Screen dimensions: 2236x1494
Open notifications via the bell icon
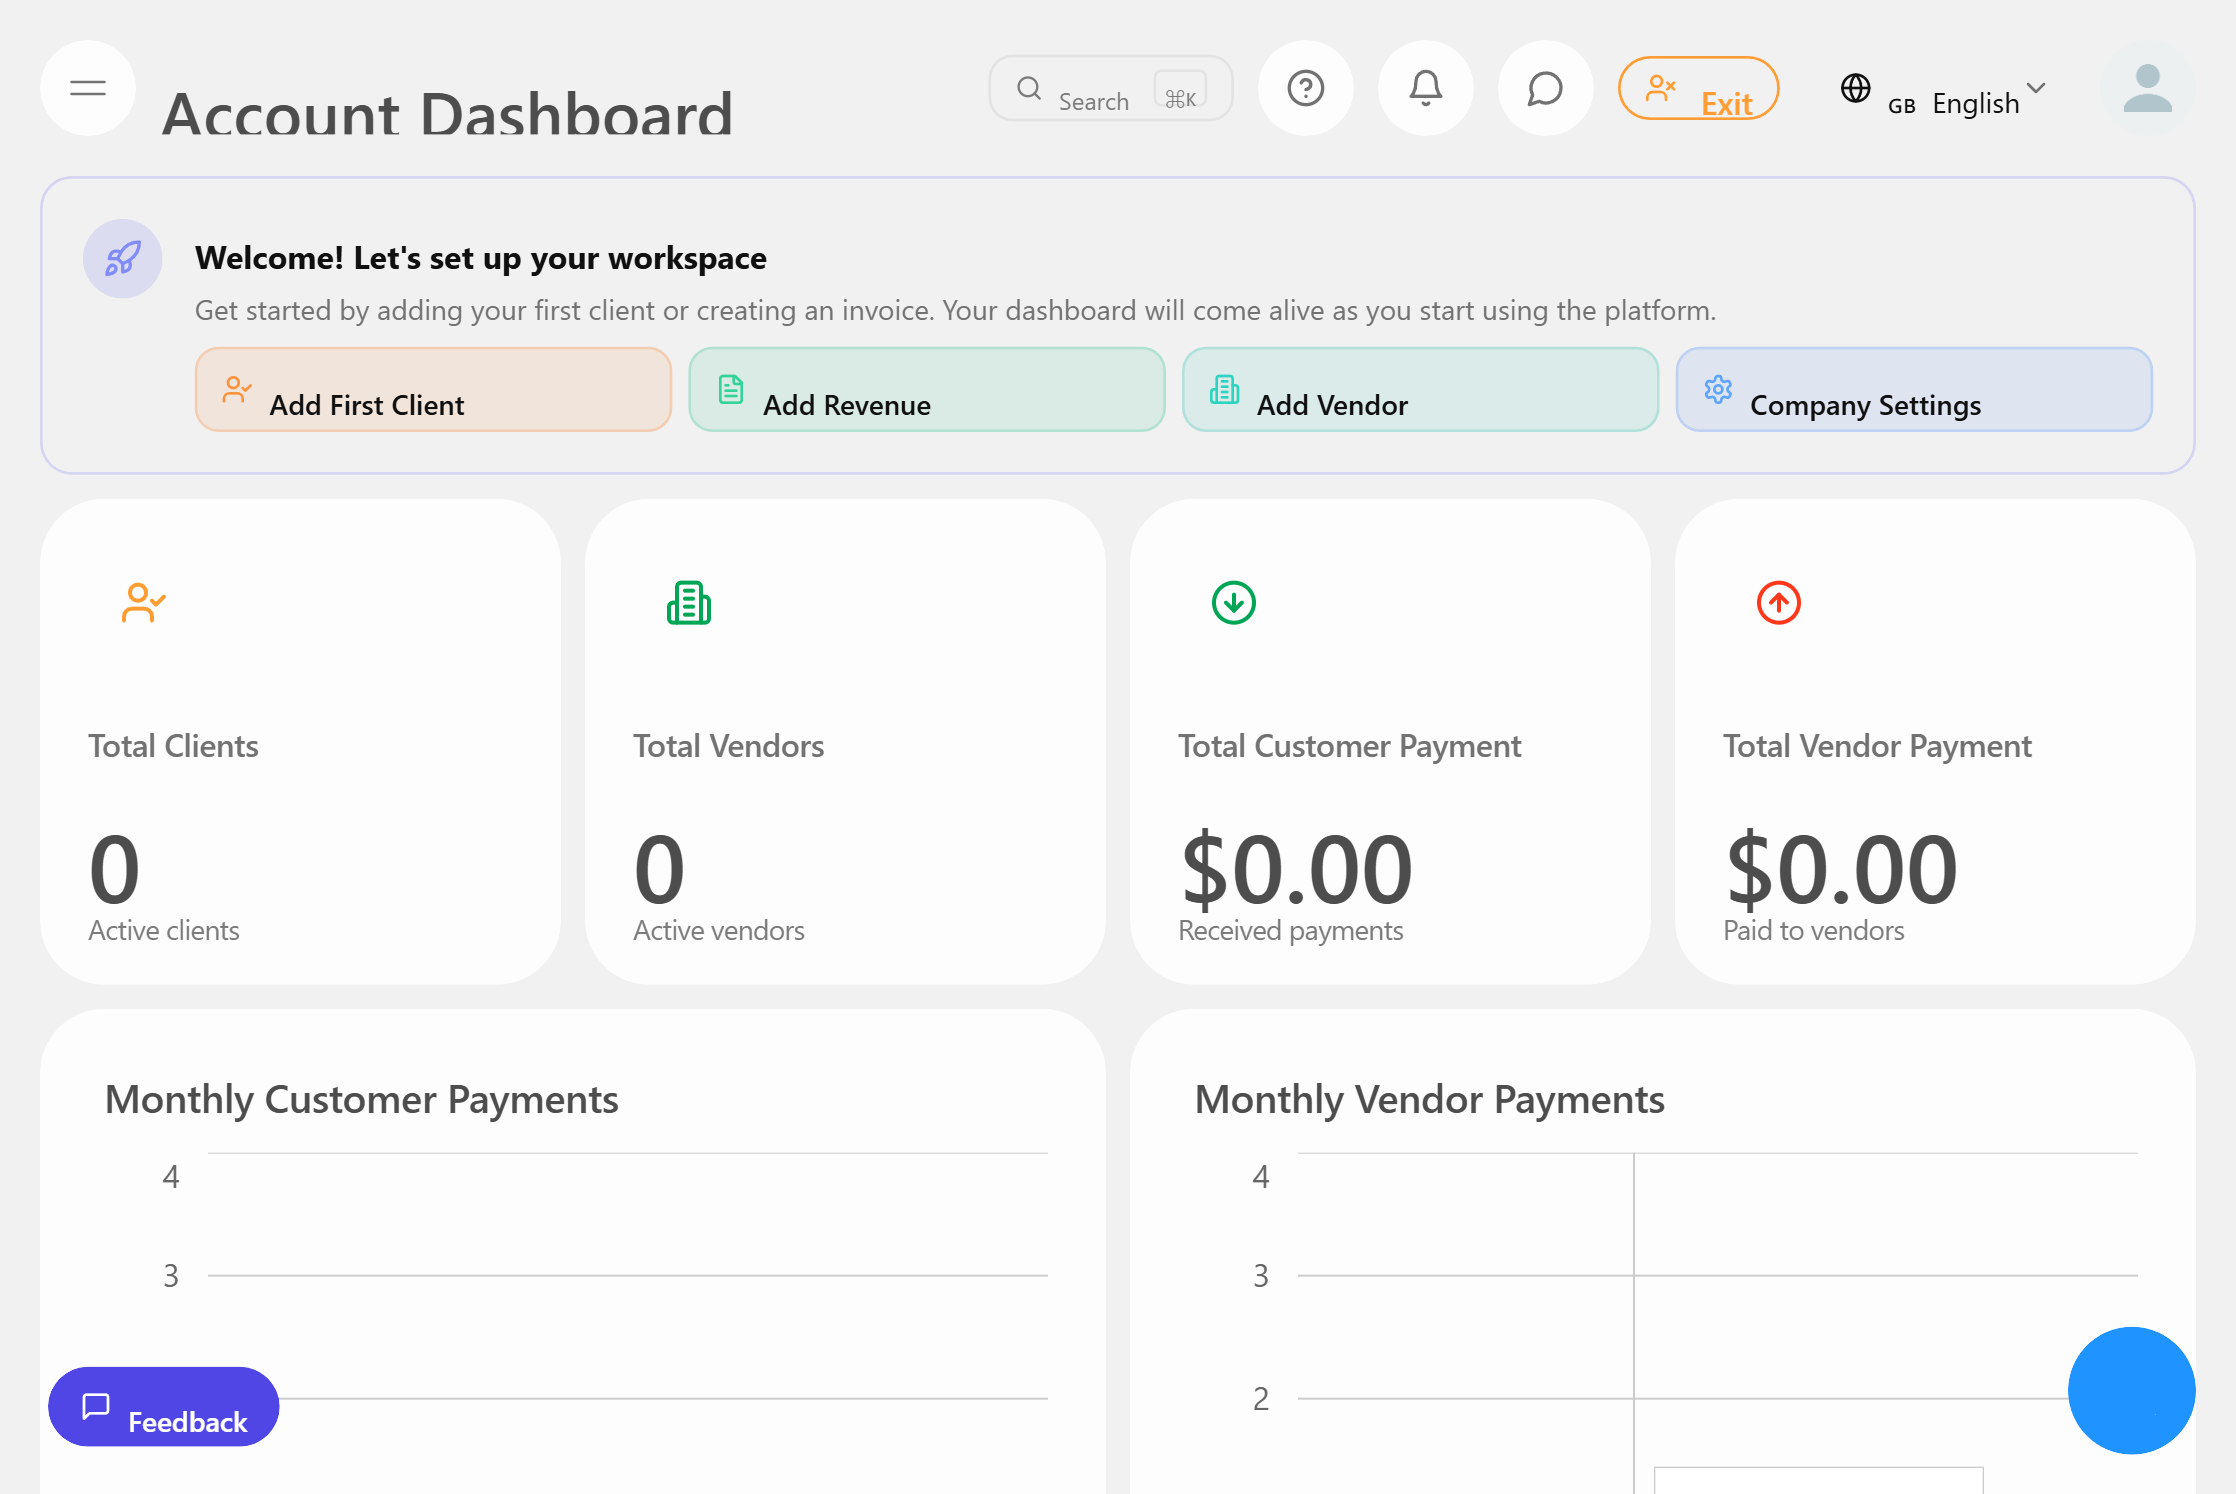tap(1425, 88)
